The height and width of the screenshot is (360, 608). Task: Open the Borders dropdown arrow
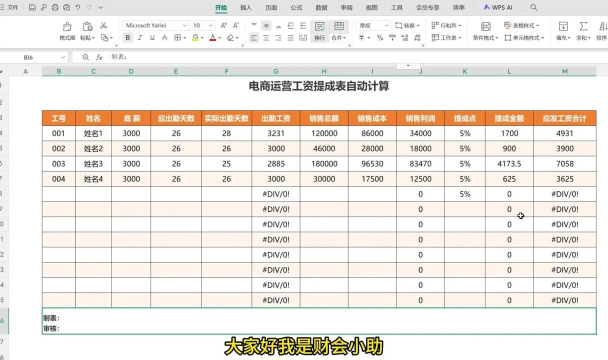(x=185, y=38)
